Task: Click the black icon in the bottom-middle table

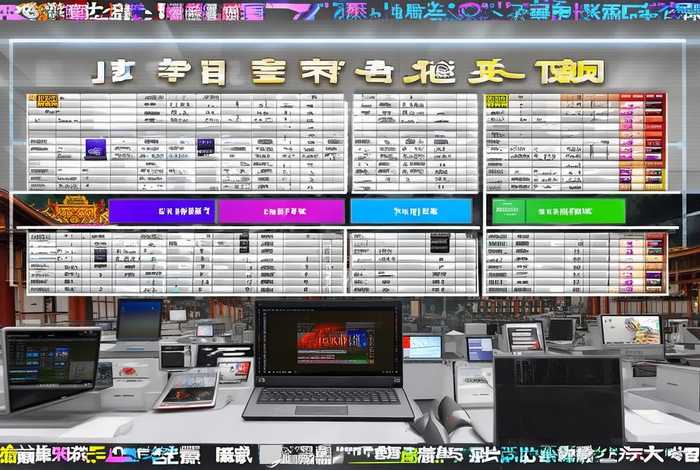Action: click(x=440, y=243)
